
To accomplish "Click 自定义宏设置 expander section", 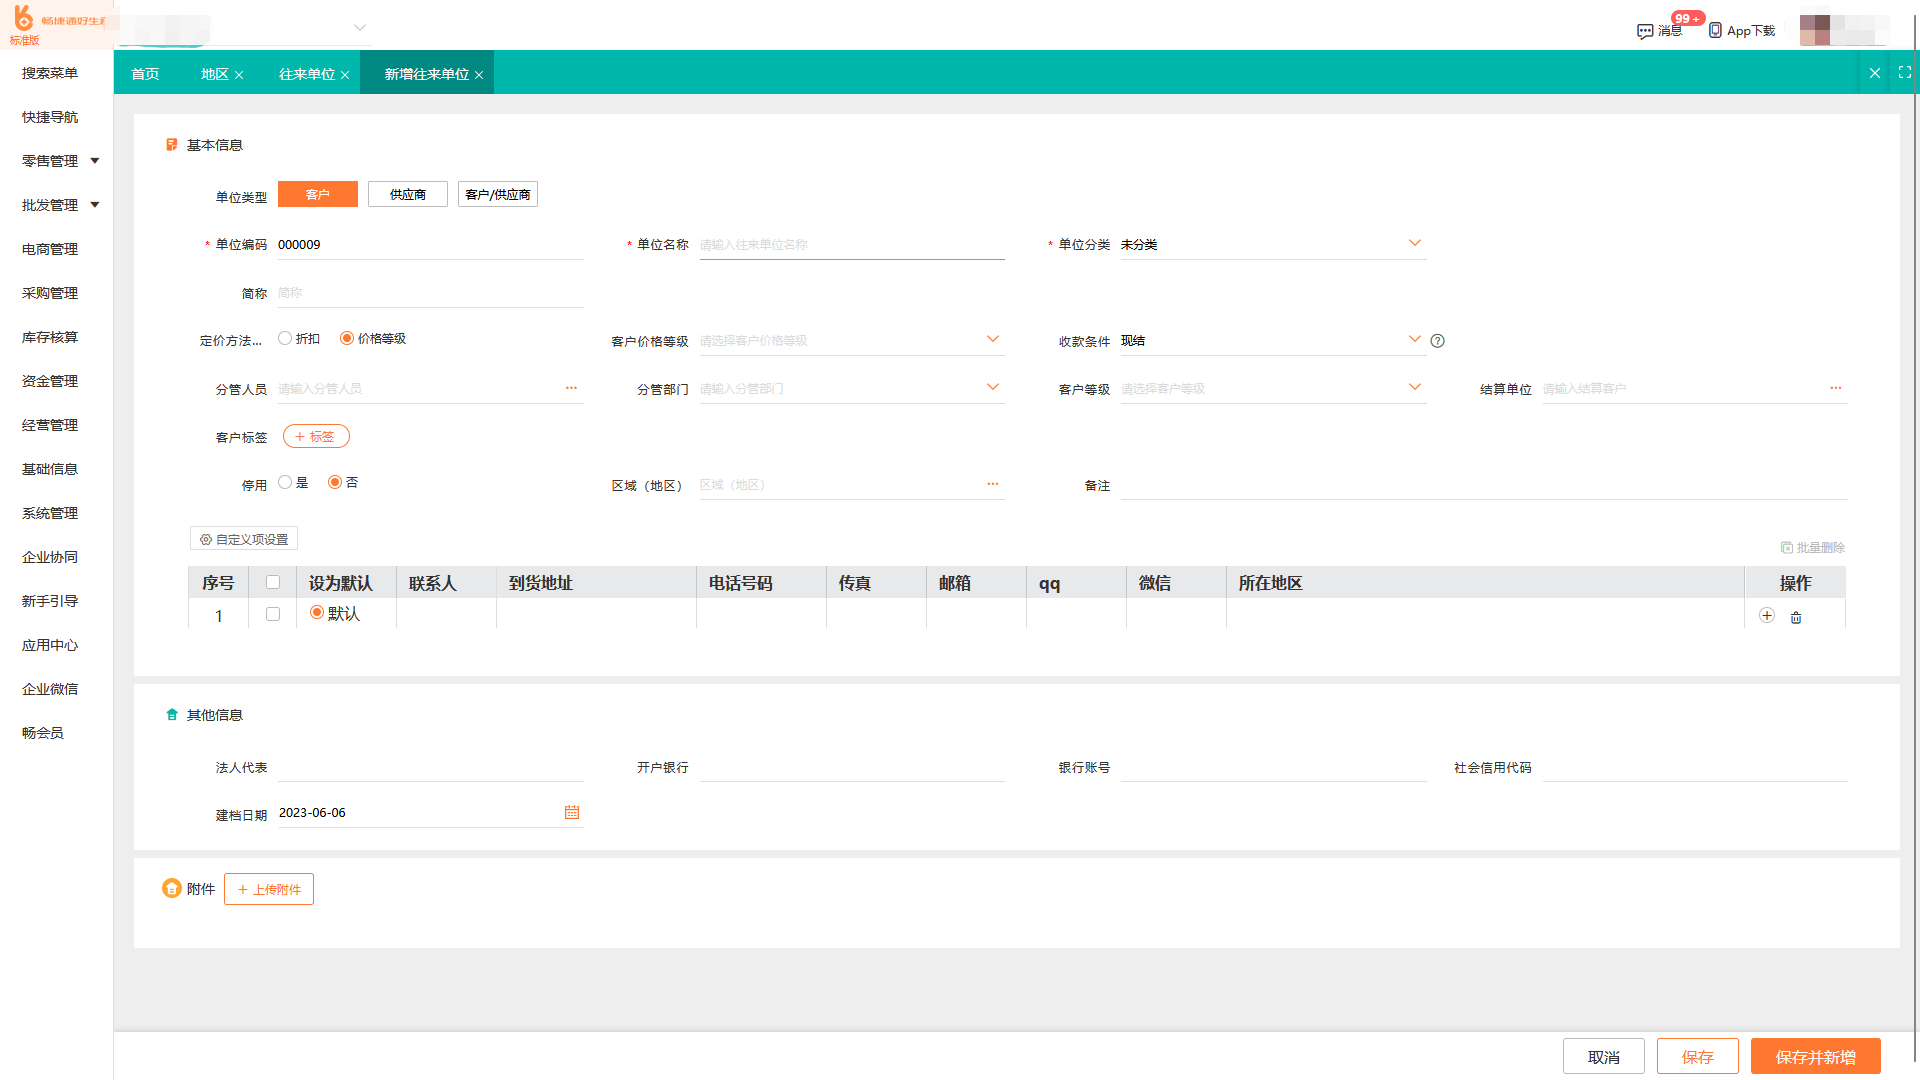I will [245, 538].
